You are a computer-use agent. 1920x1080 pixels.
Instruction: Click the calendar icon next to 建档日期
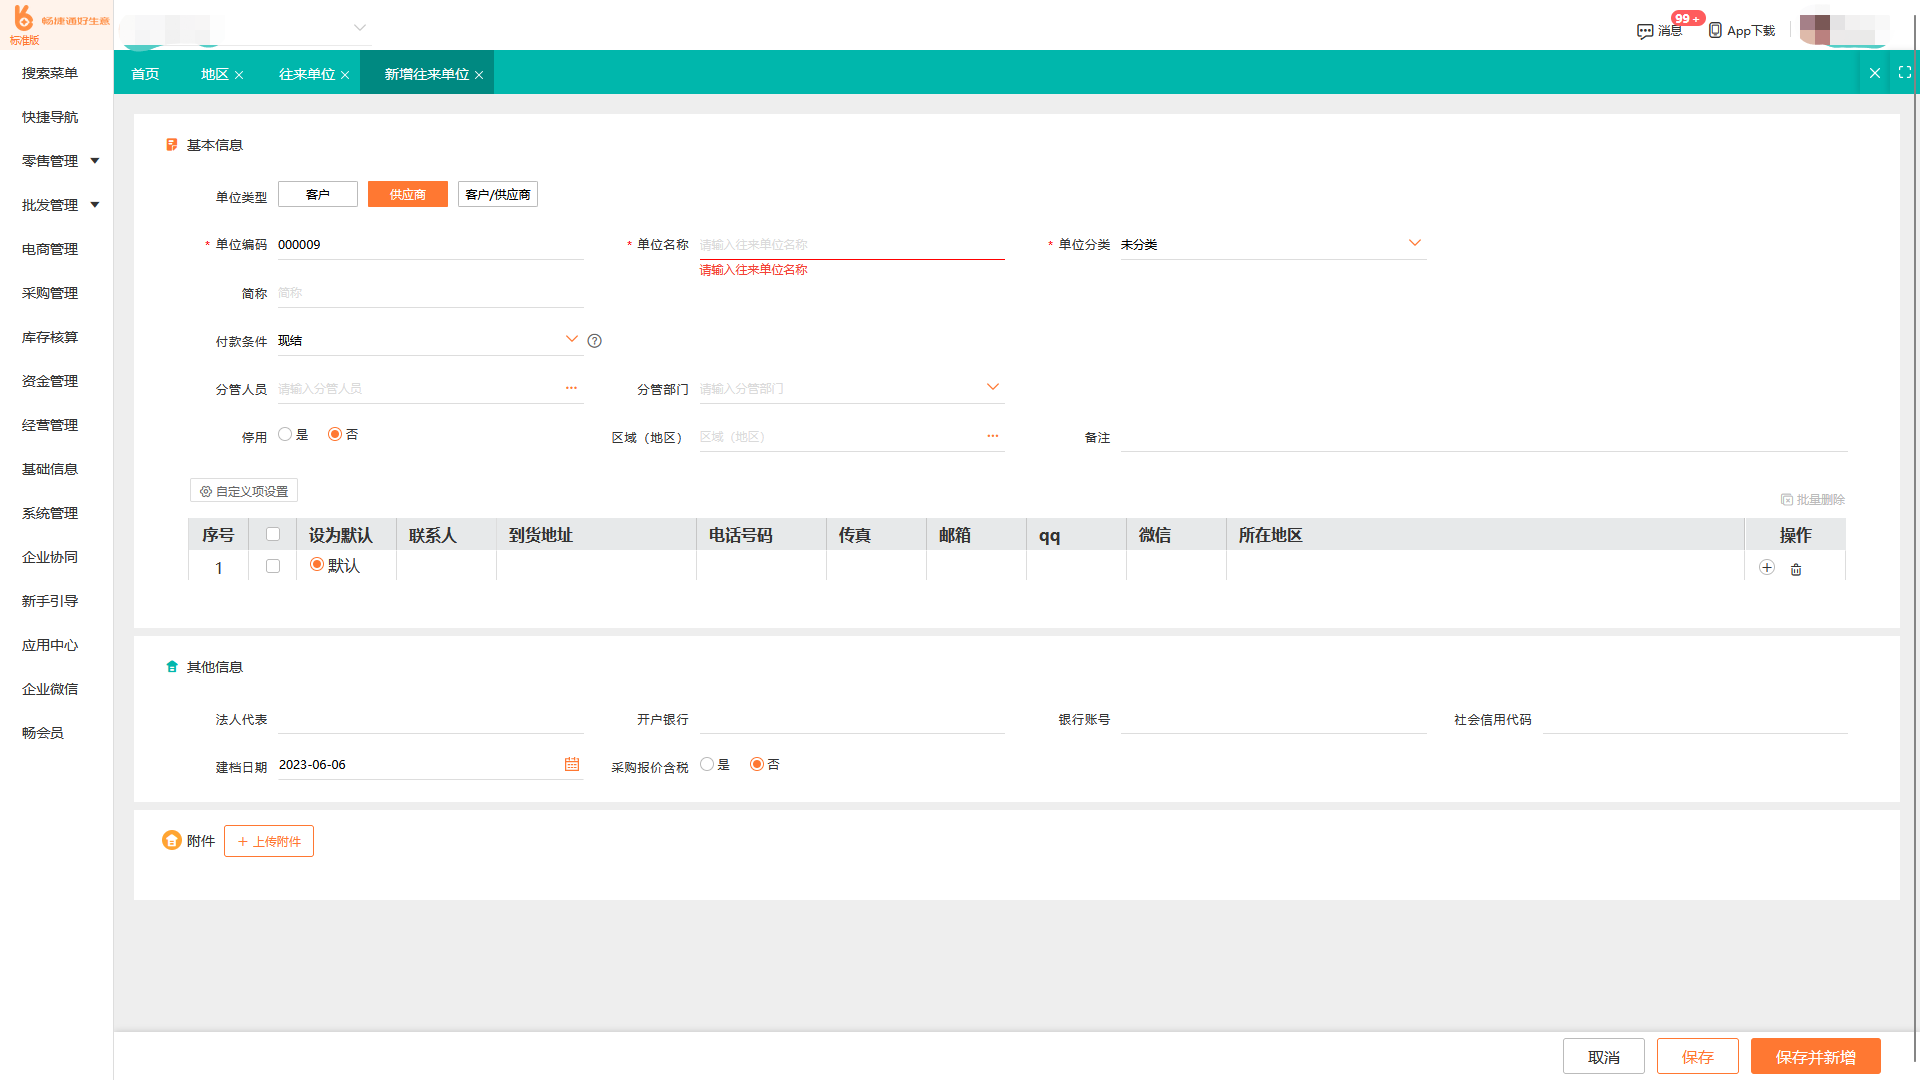tap(572, 764)
